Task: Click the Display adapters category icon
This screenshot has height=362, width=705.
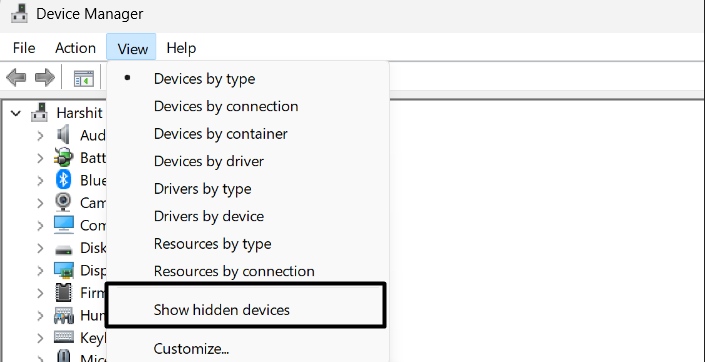Action: tap(63, 270)
